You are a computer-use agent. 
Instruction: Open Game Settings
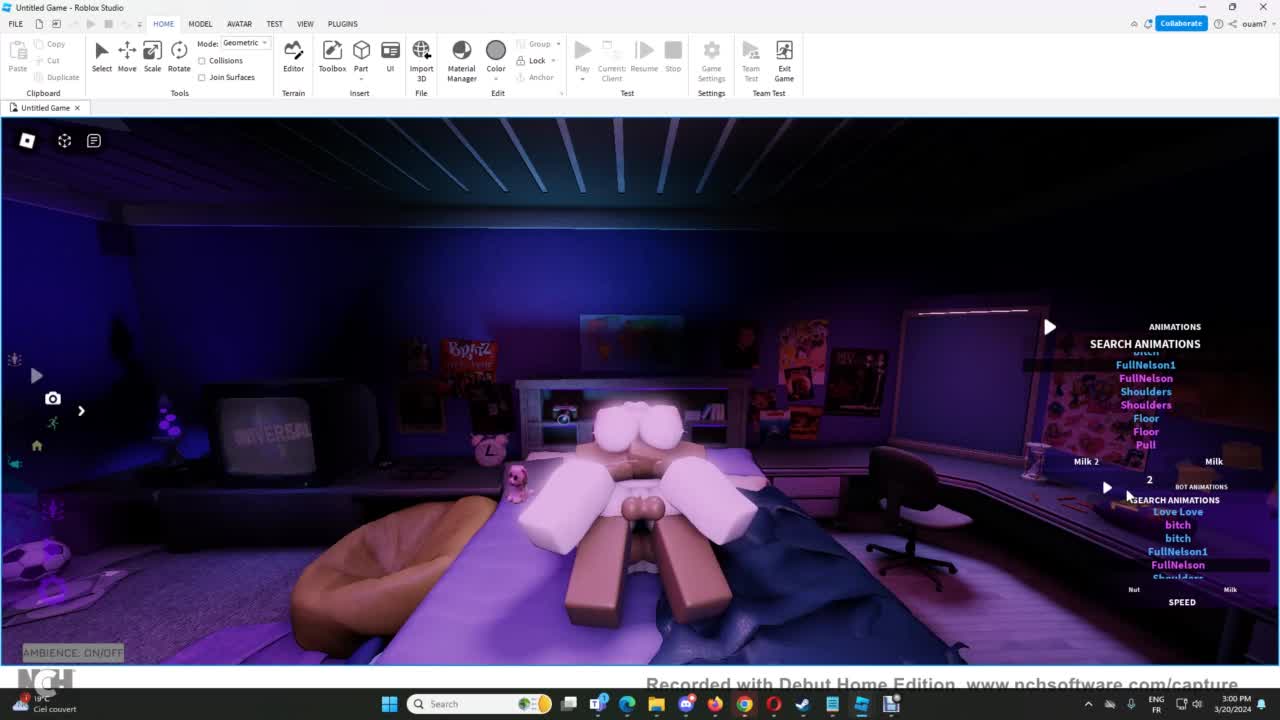point(711,58)
